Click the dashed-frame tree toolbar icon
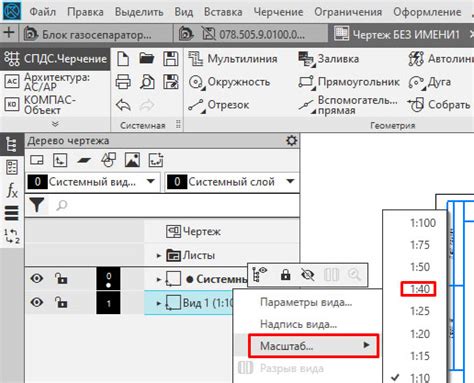The image size is (474, 383). point(156,160)
